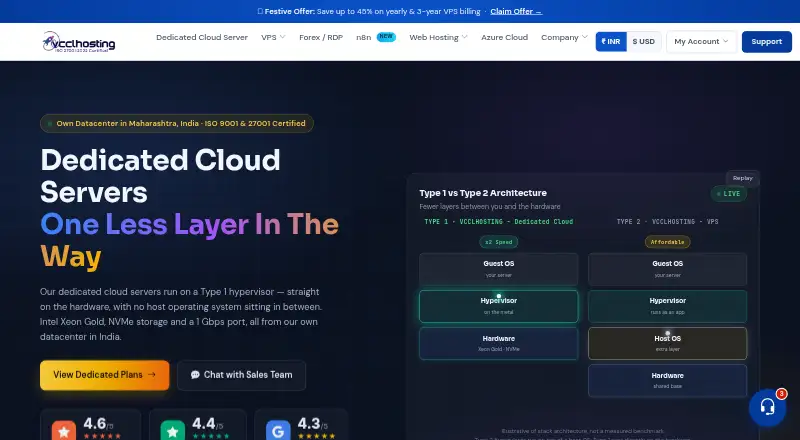Click 'Fewer layers between you and the hardware' text

(x=490, y=207)
